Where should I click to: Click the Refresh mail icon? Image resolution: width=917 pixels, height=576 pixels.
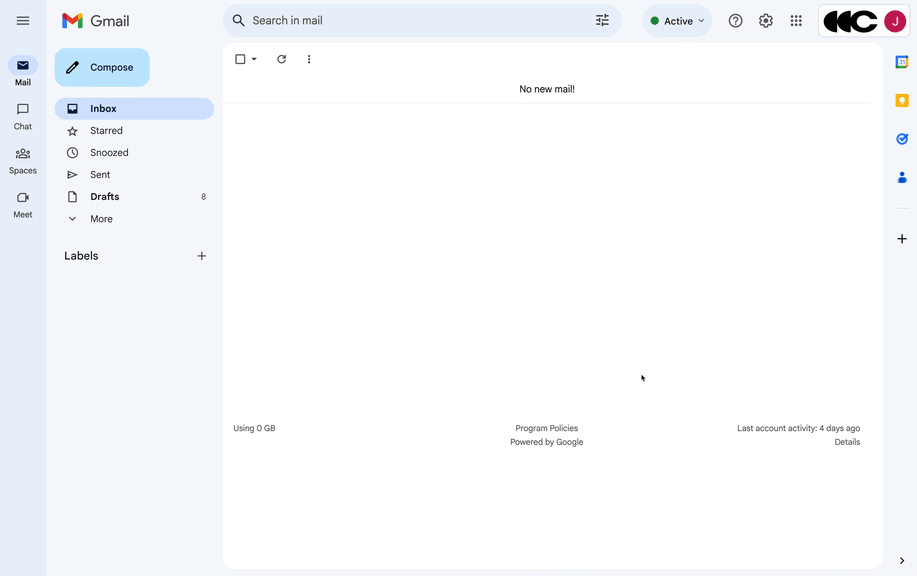pos(282,59)
